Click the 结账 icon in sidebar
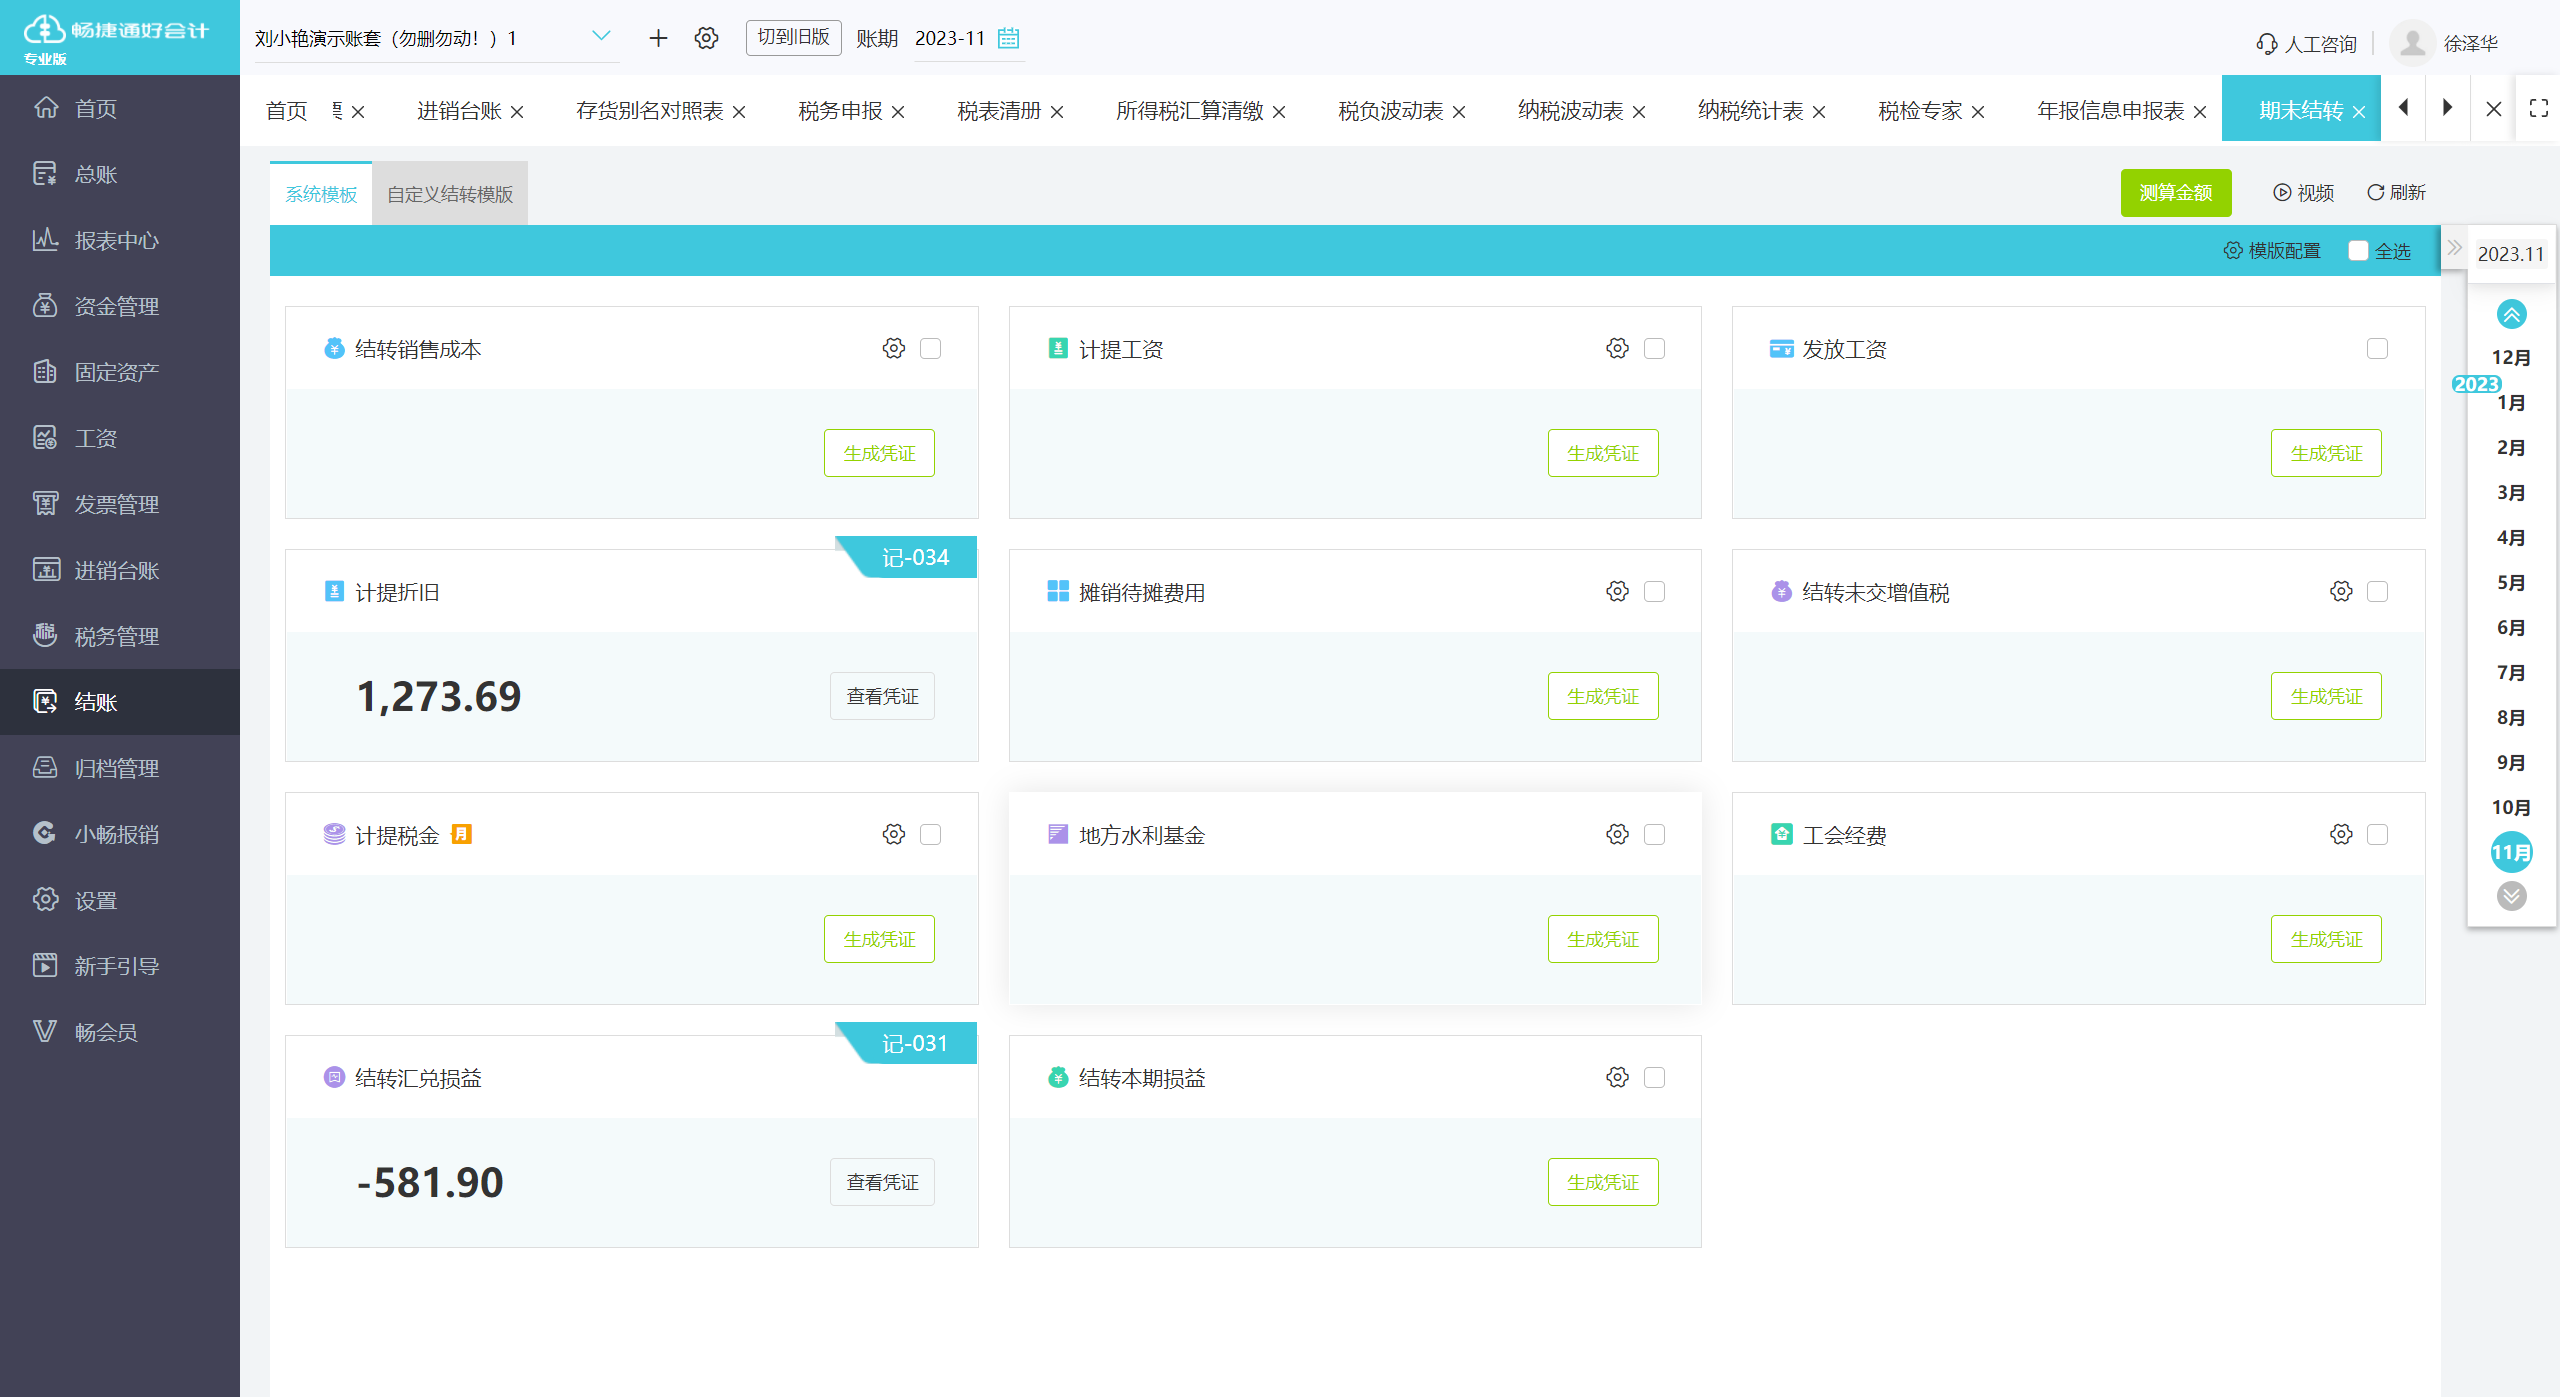2560x1397 pixels. pos(43,702)
